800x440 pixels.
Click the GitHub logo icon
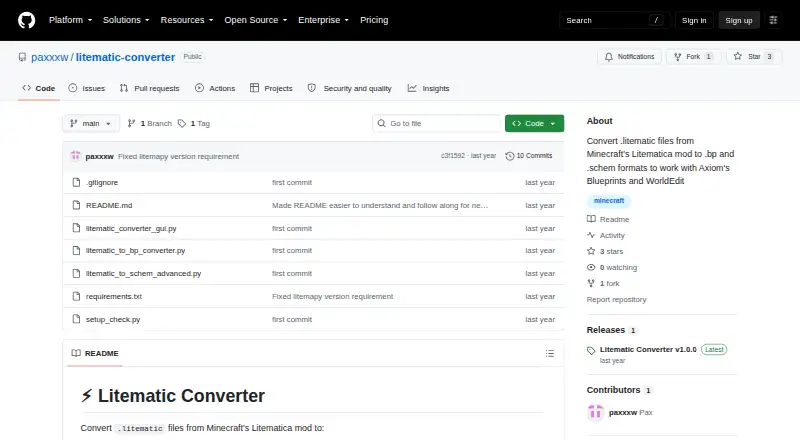pyautogui.click(x=27, y=20)
